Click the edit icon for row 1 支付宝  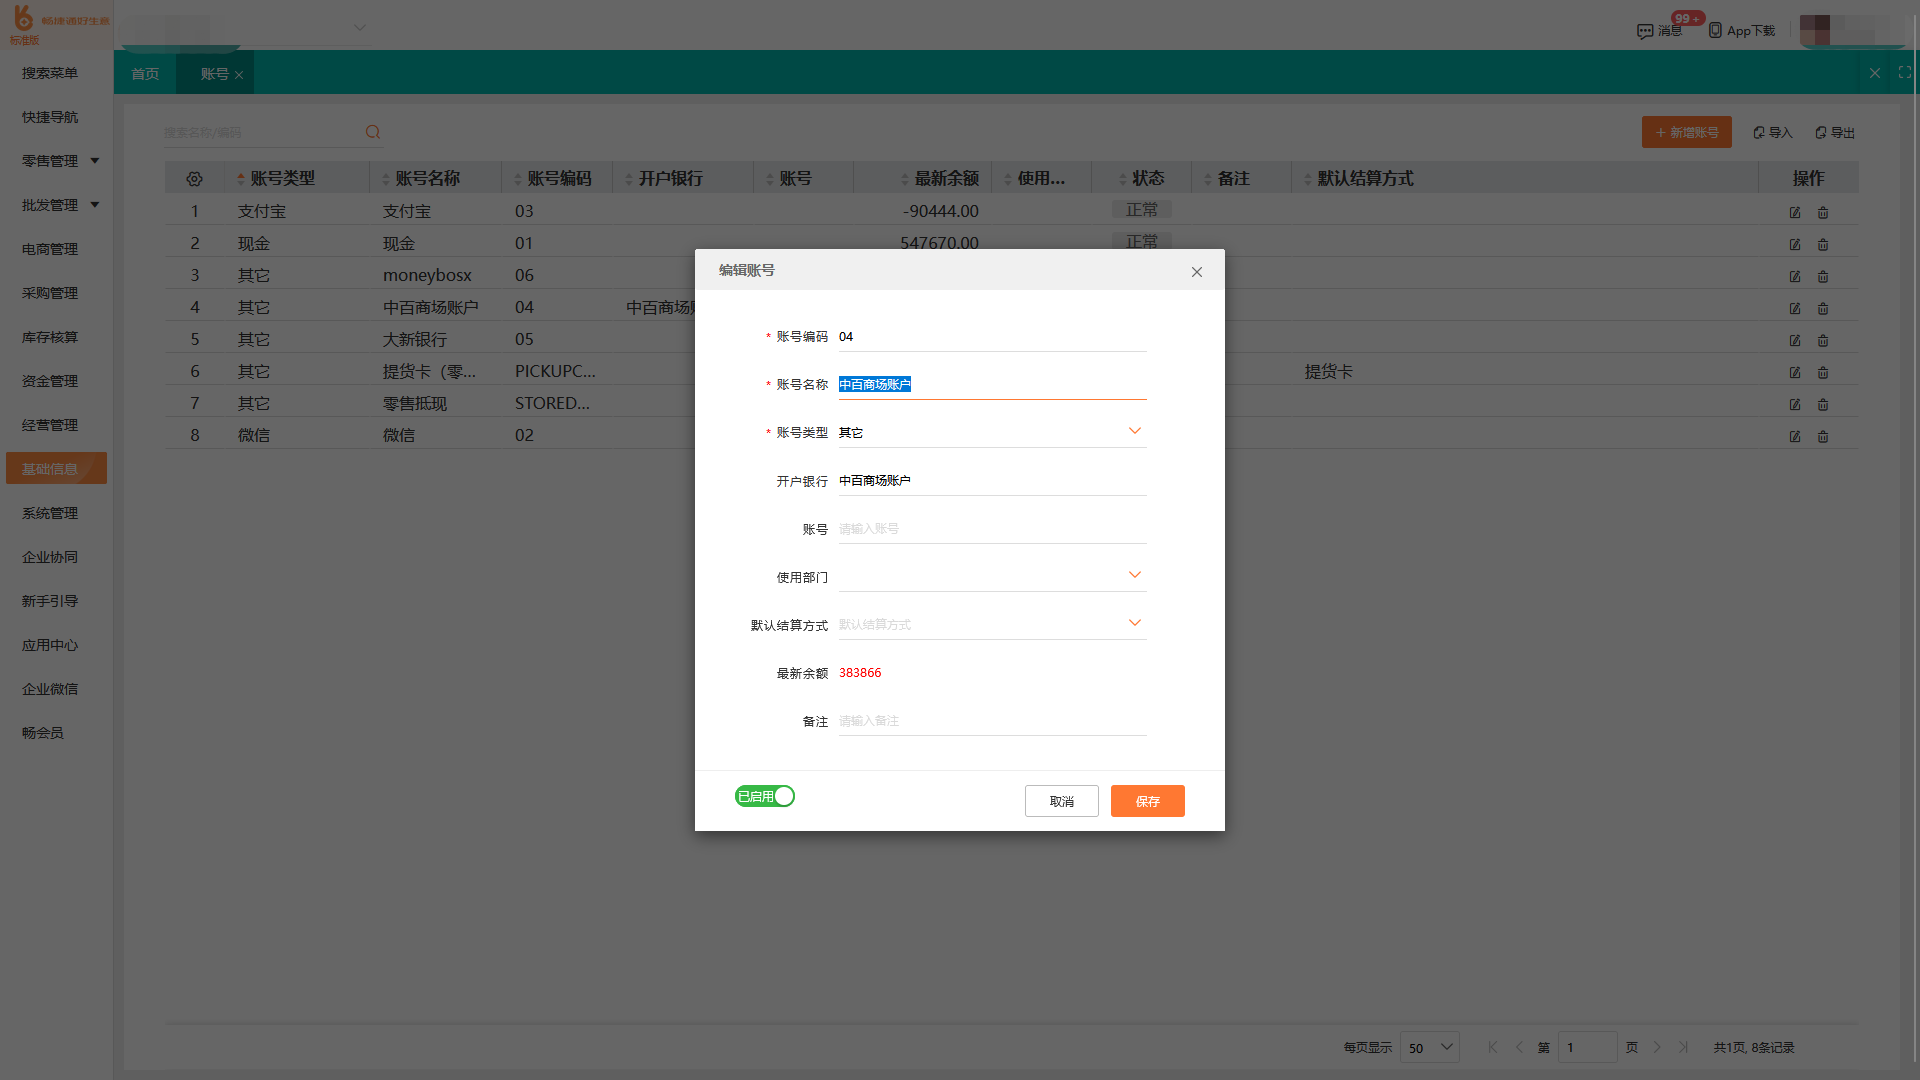1795,212
